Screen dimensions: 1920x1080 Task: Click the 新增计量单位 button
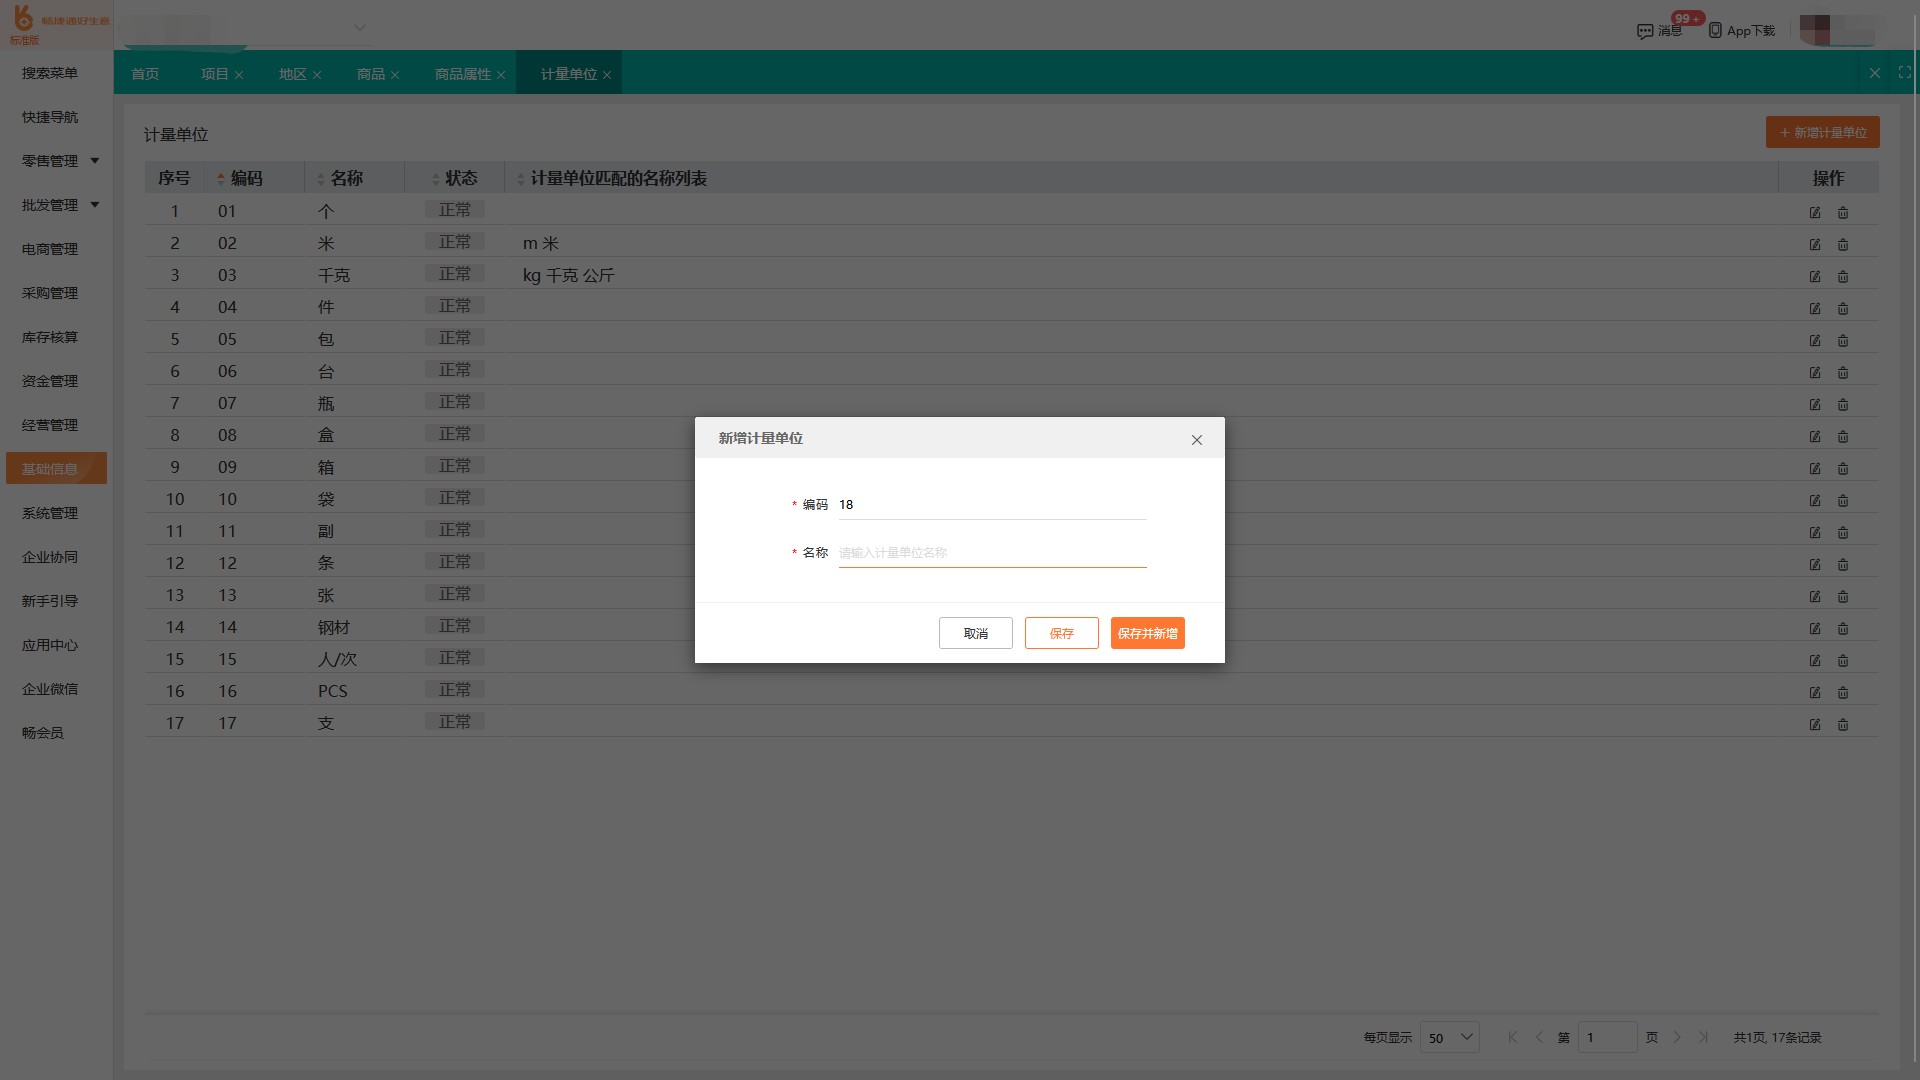[1821, 133]
